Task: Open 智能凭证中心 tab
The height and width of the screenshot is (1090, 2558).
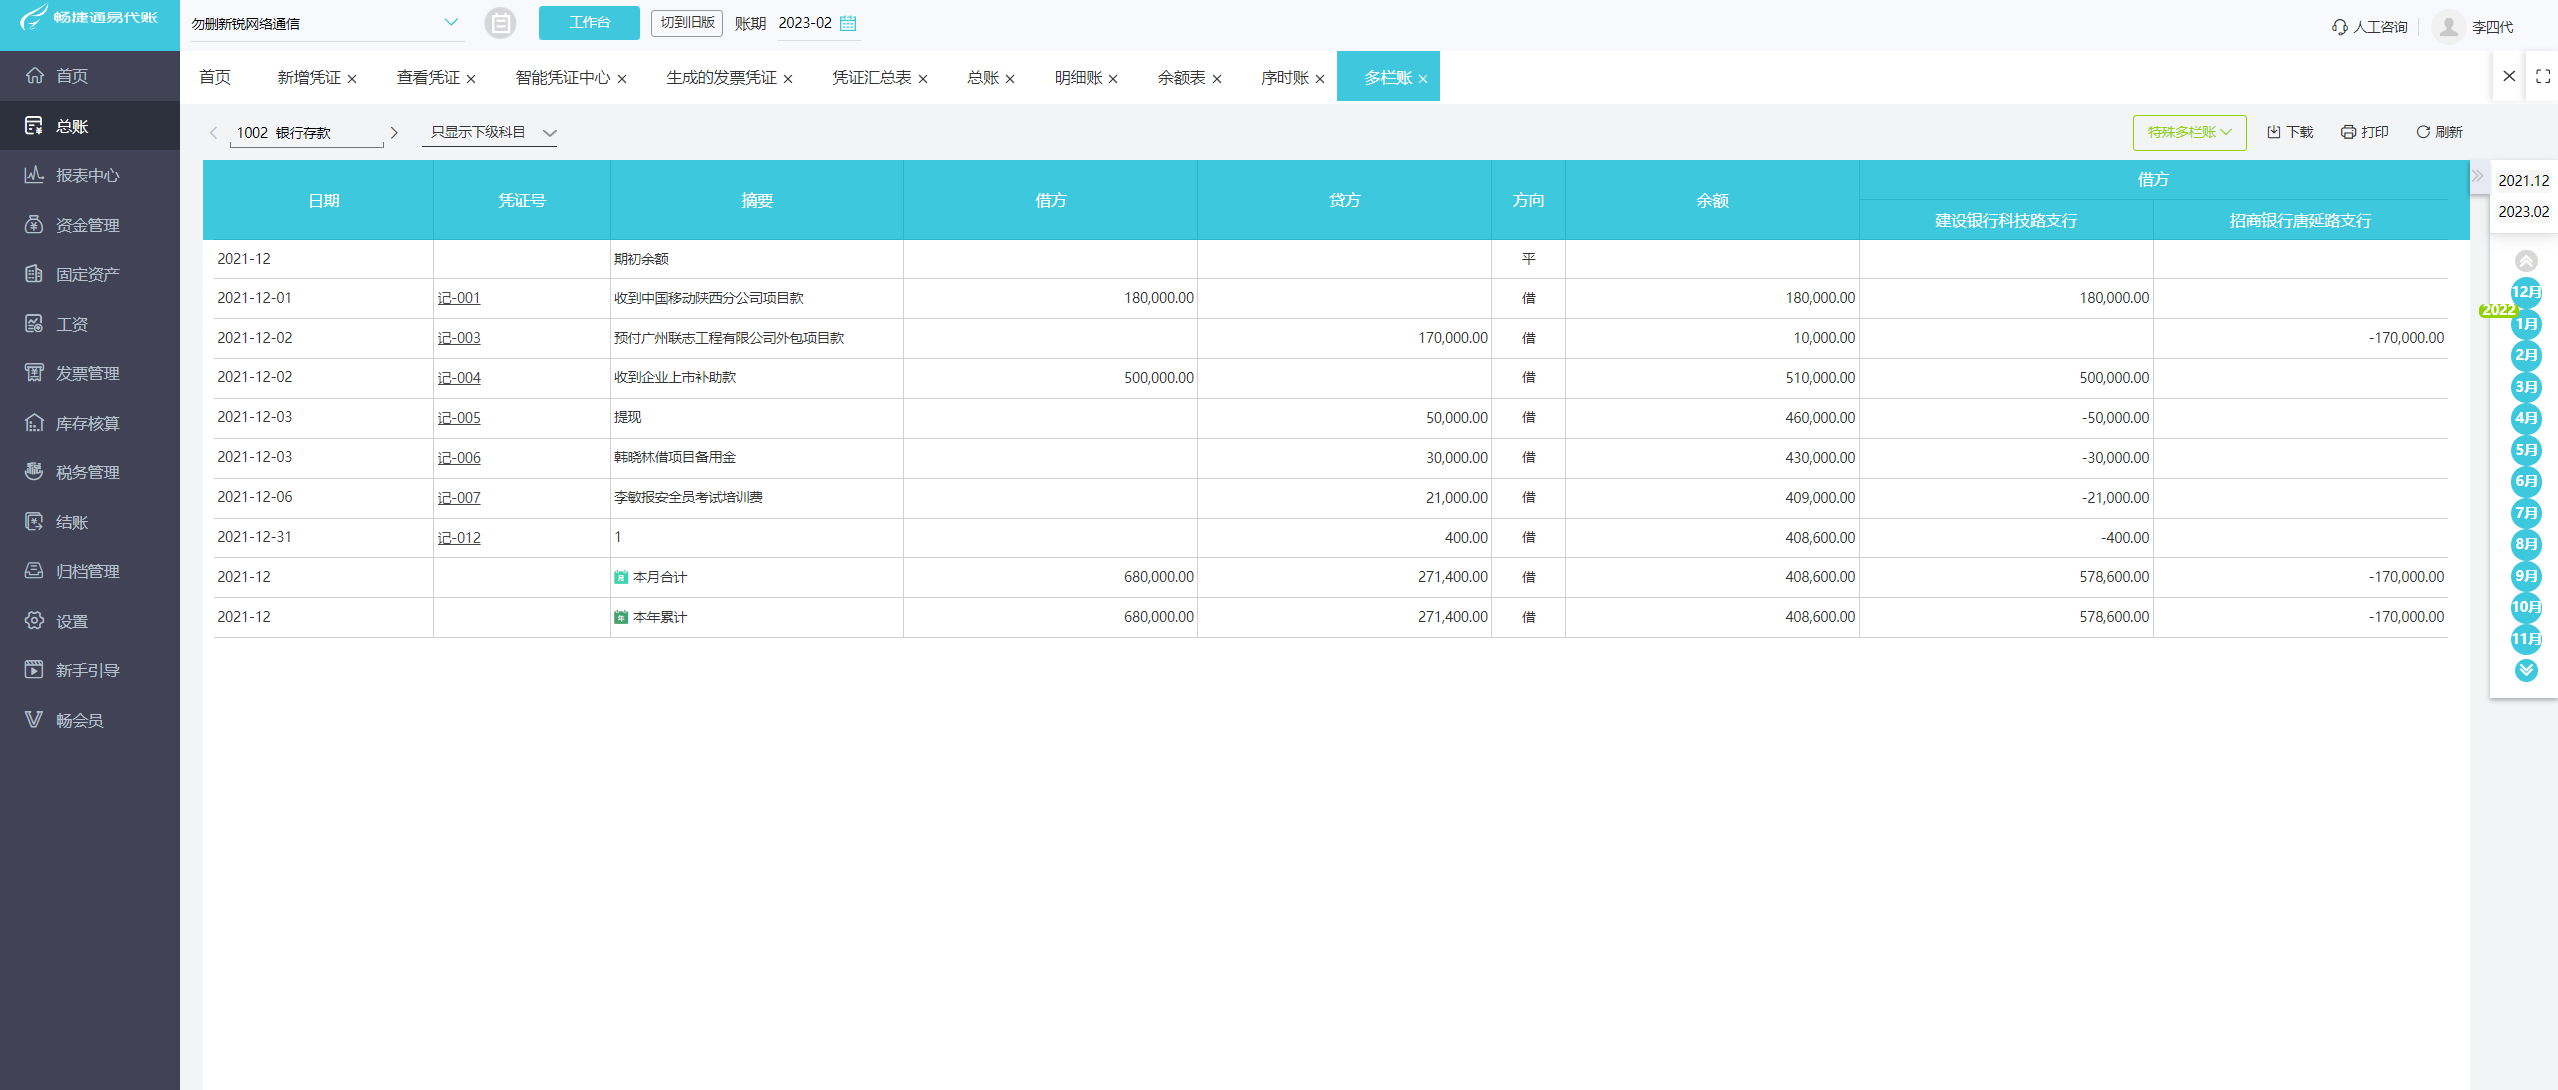Action: 563,77
